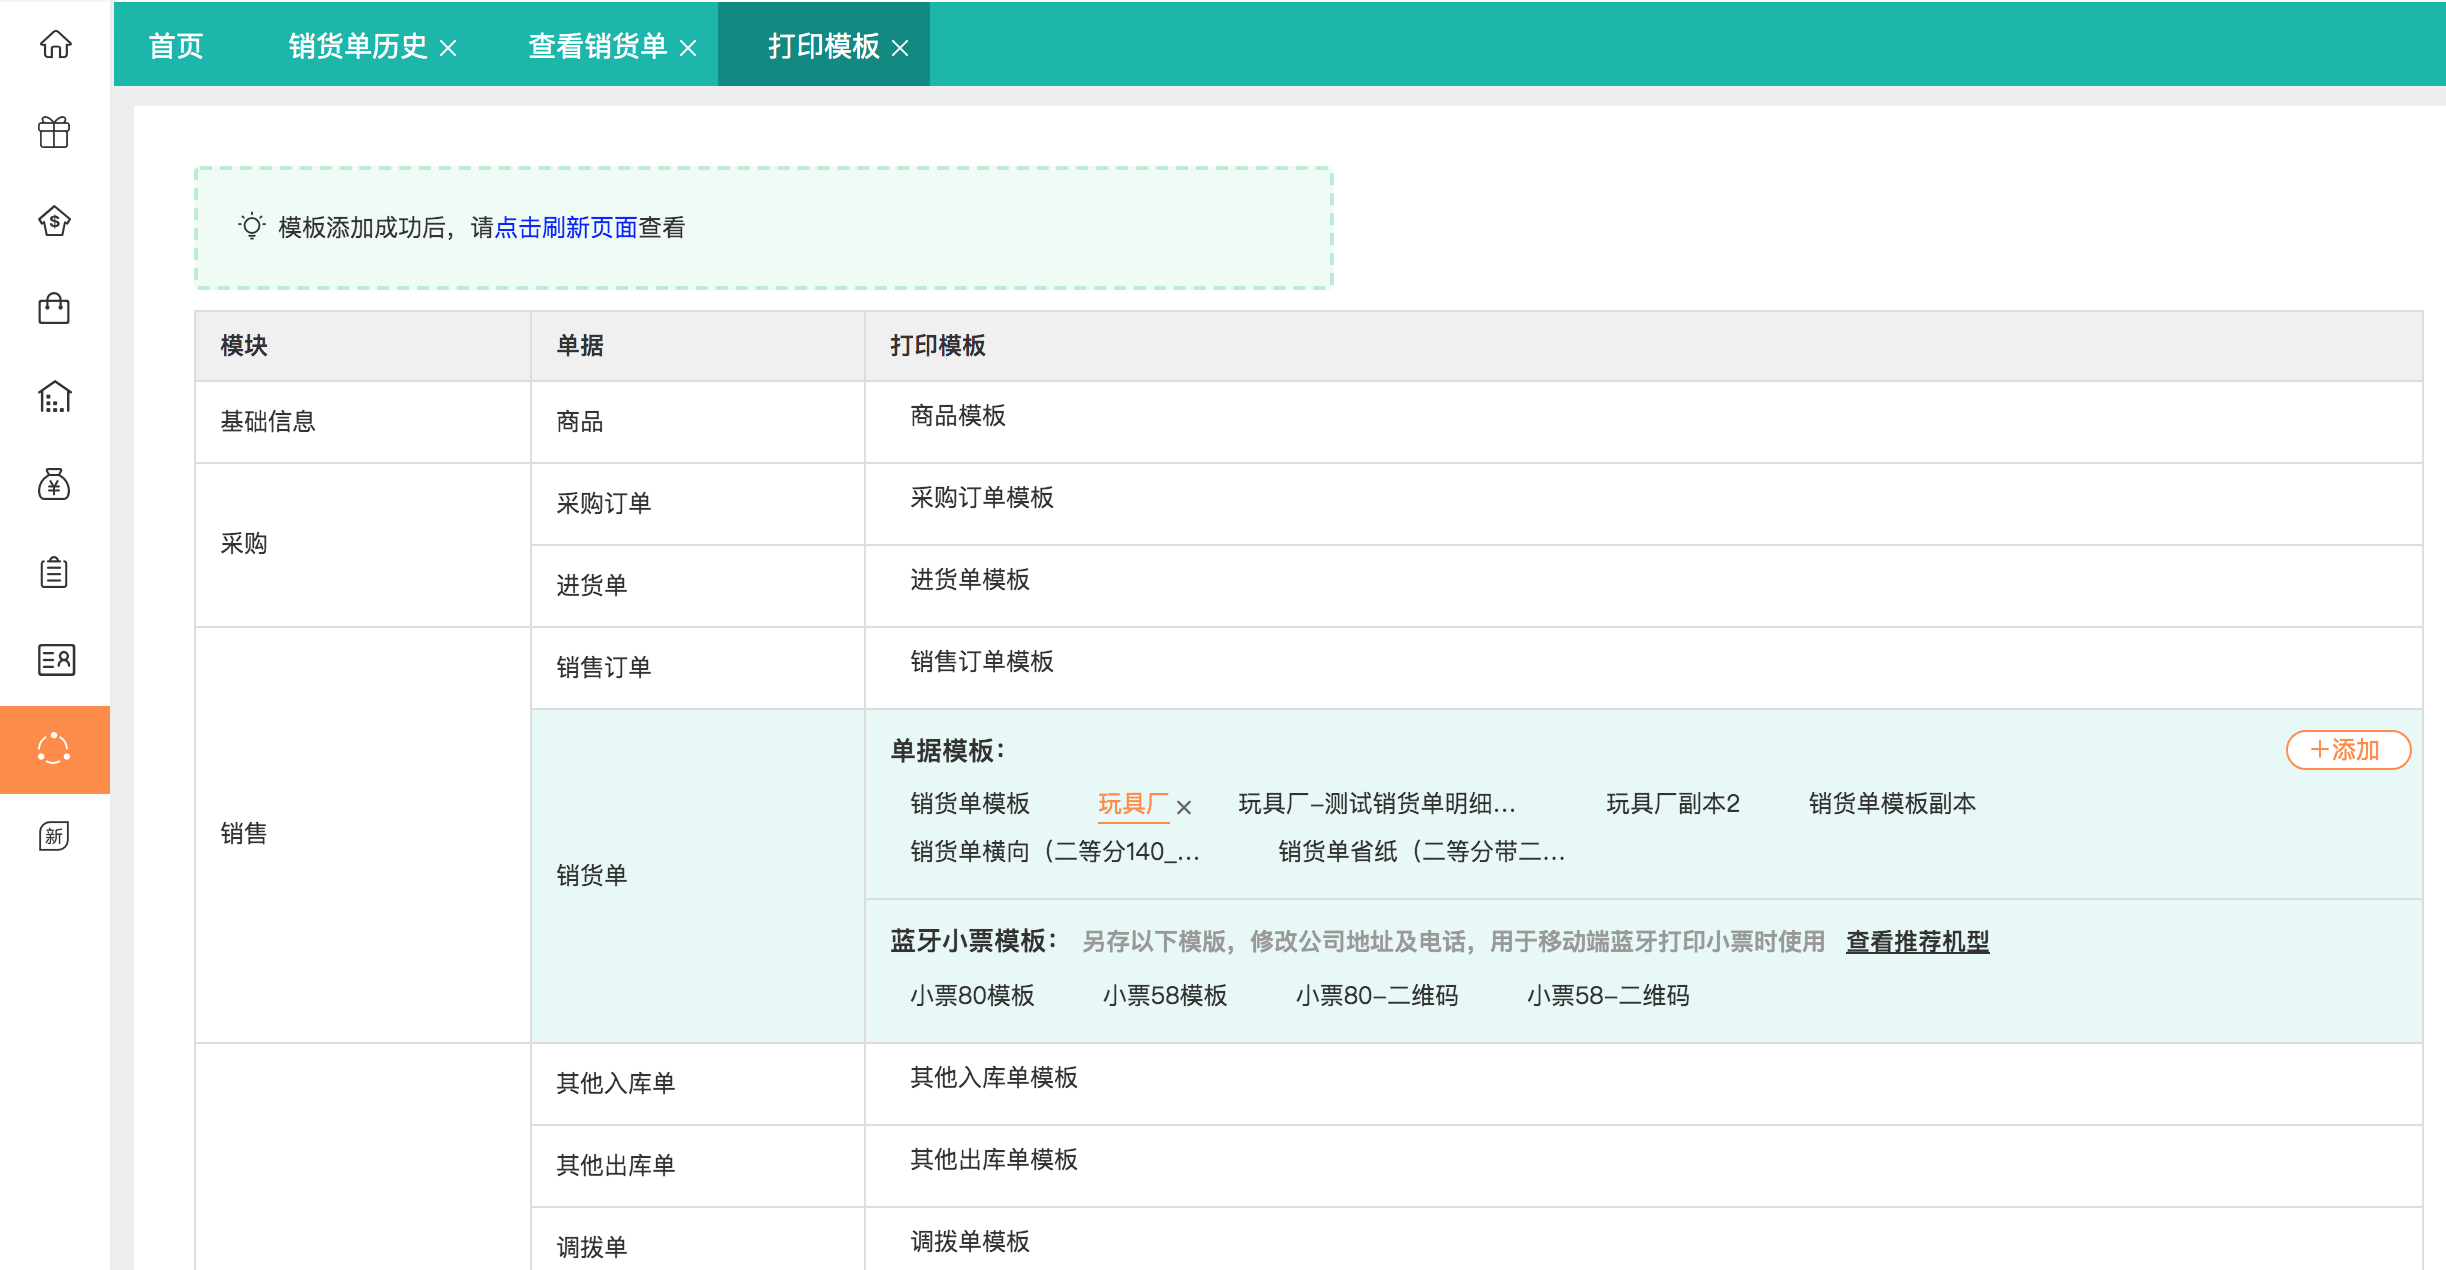2446x1270 pixels.
Task: Select the shopping bag sidebar icon
Action: pyautogui.click(x=55, y=307)
